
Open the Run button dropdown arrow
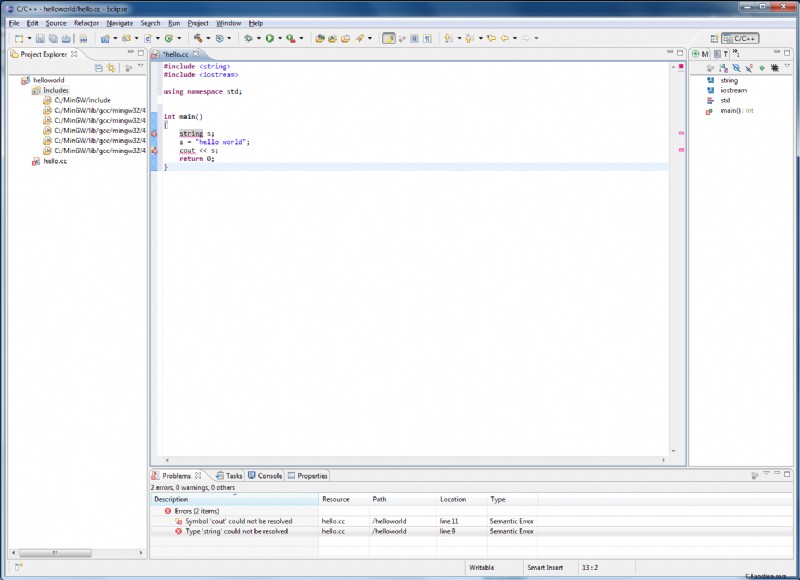pyautogui.click(x=279, y=38)
